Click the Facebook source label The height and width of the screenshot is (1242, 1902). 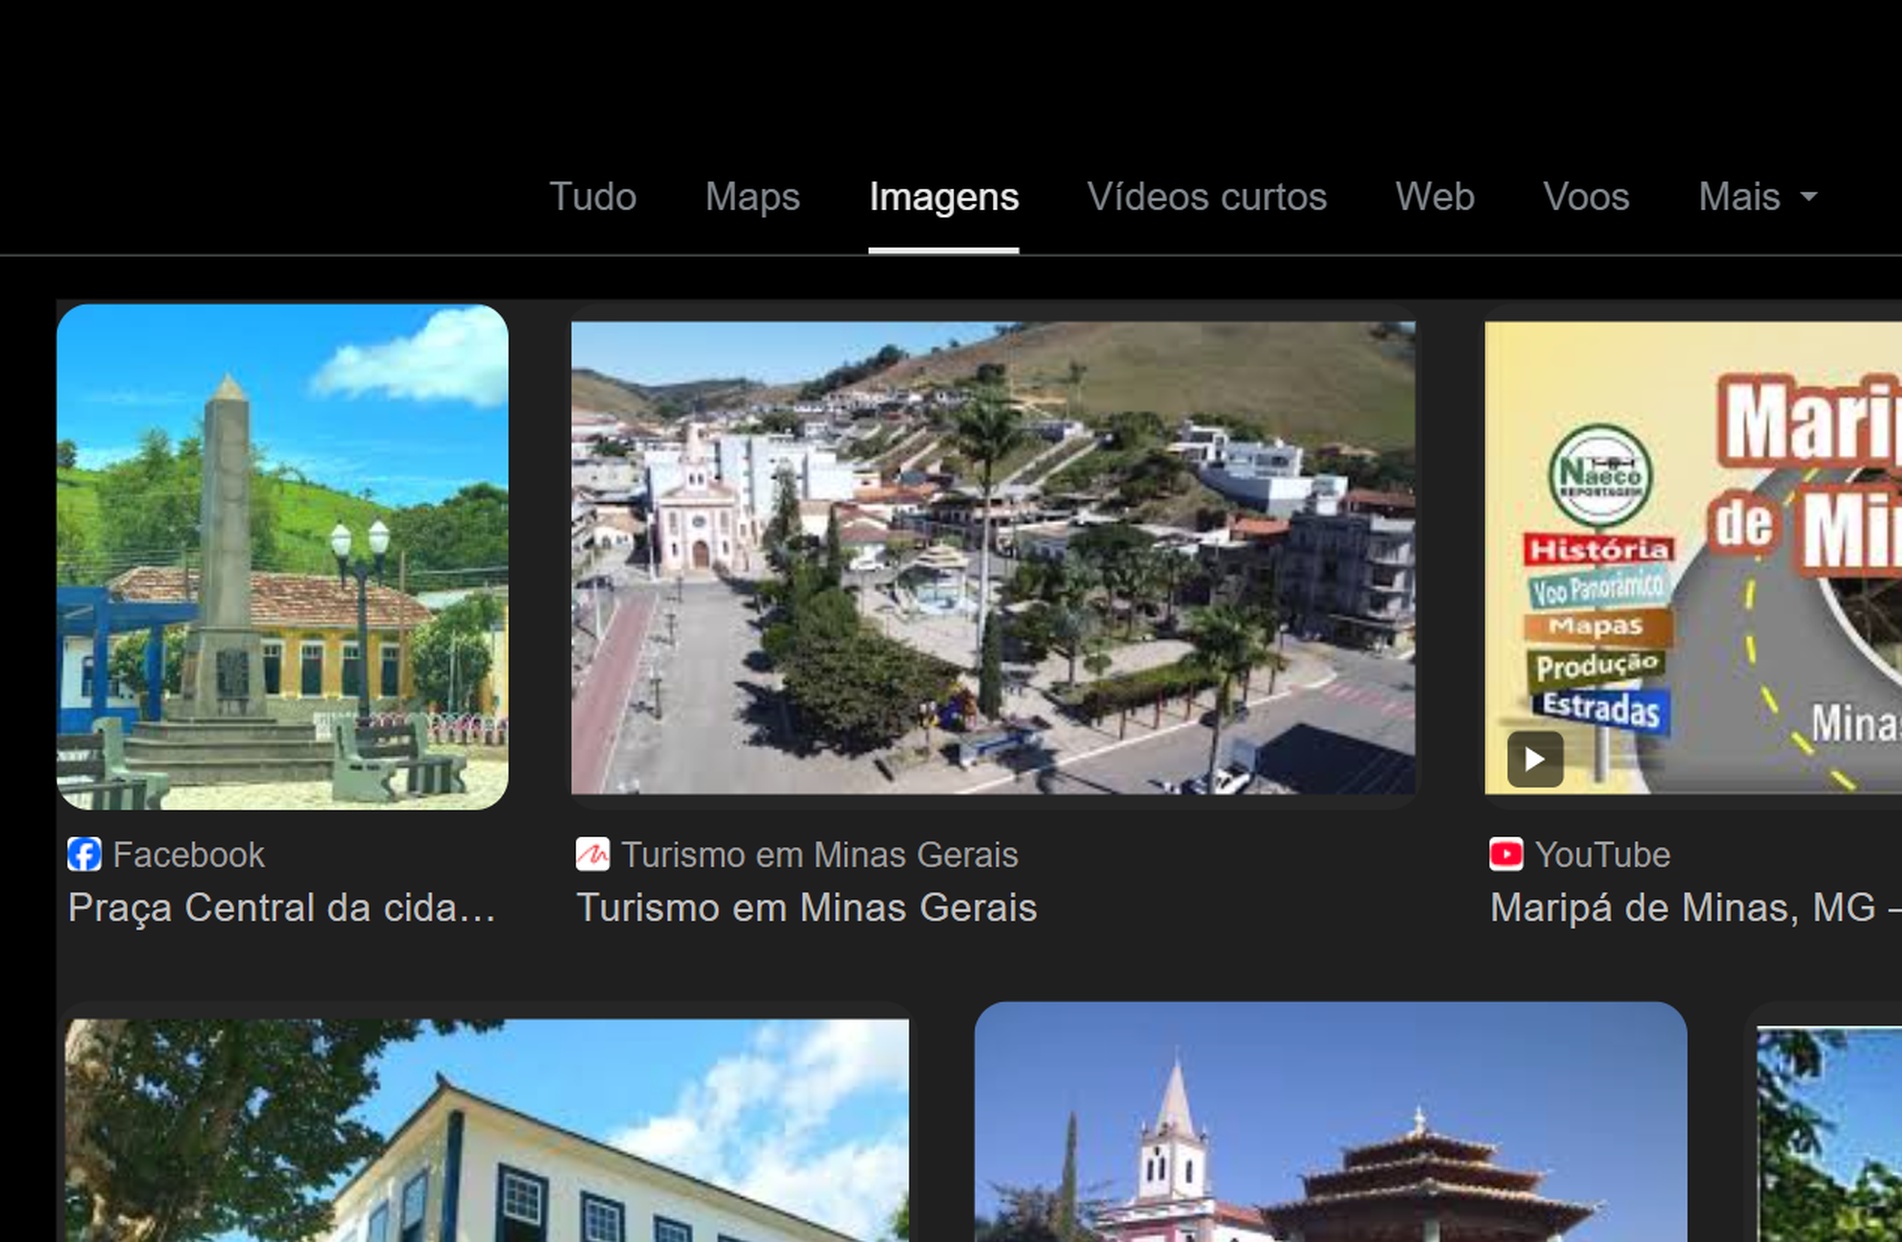188,855
